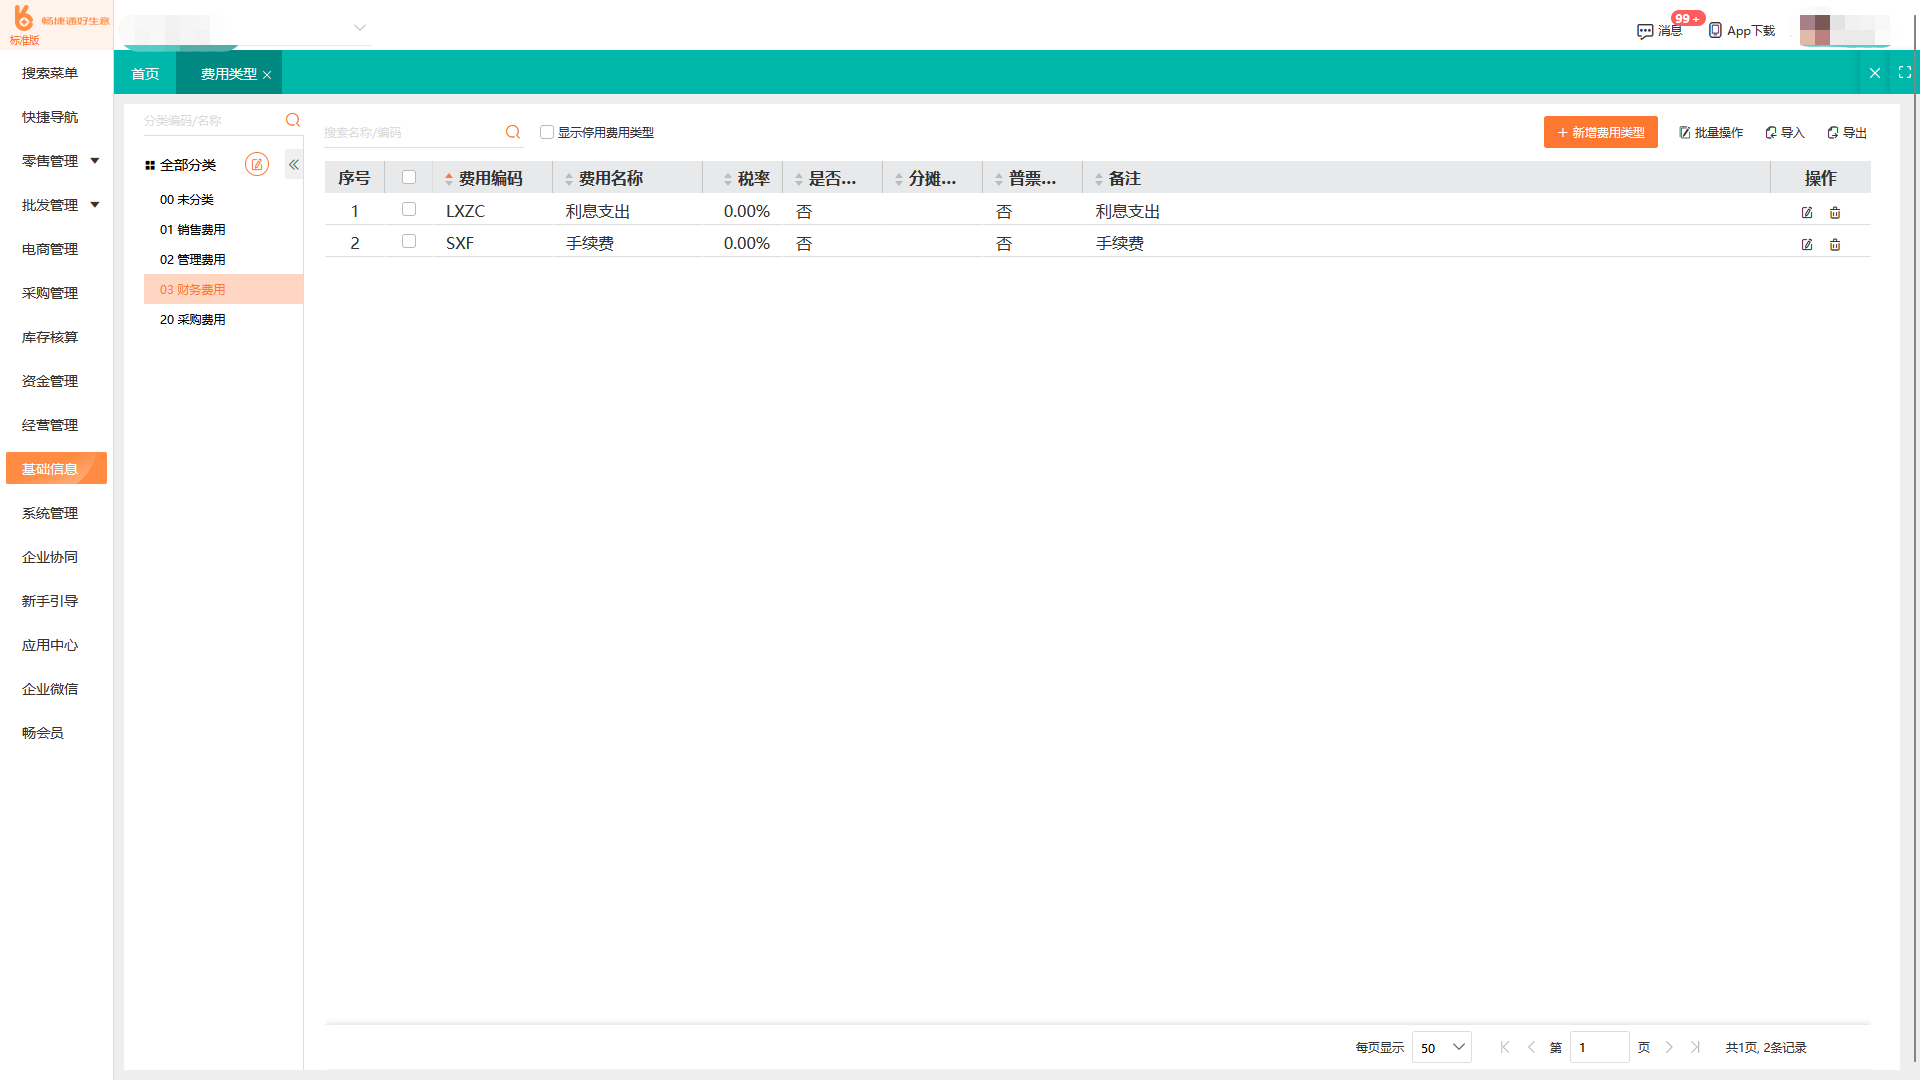Click 新增费用类型 button
Image resolution: width=1920 pixels, height=1080 pixels.
click(x=1601, y=131)
